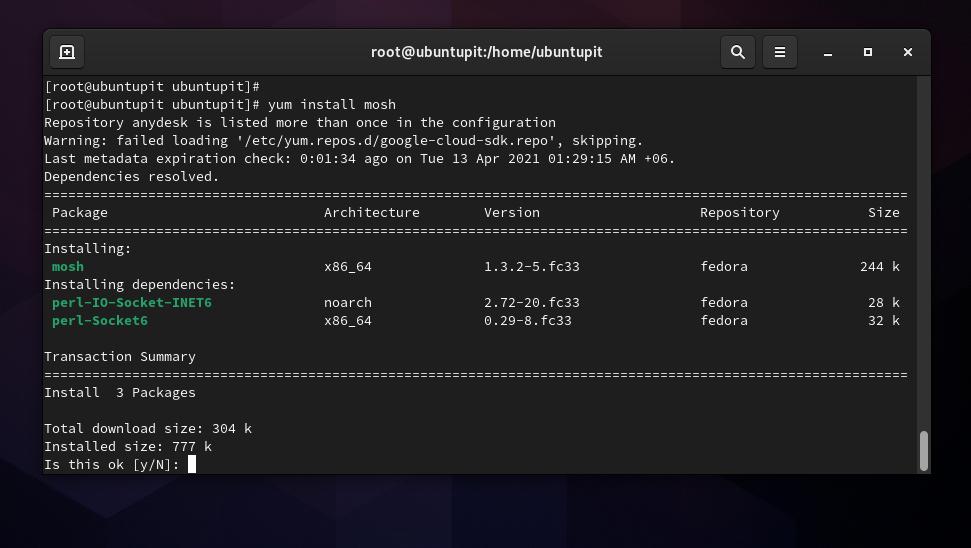Image resolution: width=971 pixels, height=548 pixels.
Task: Click the terminal scrollbar thumb
Action: click(923, 451)
